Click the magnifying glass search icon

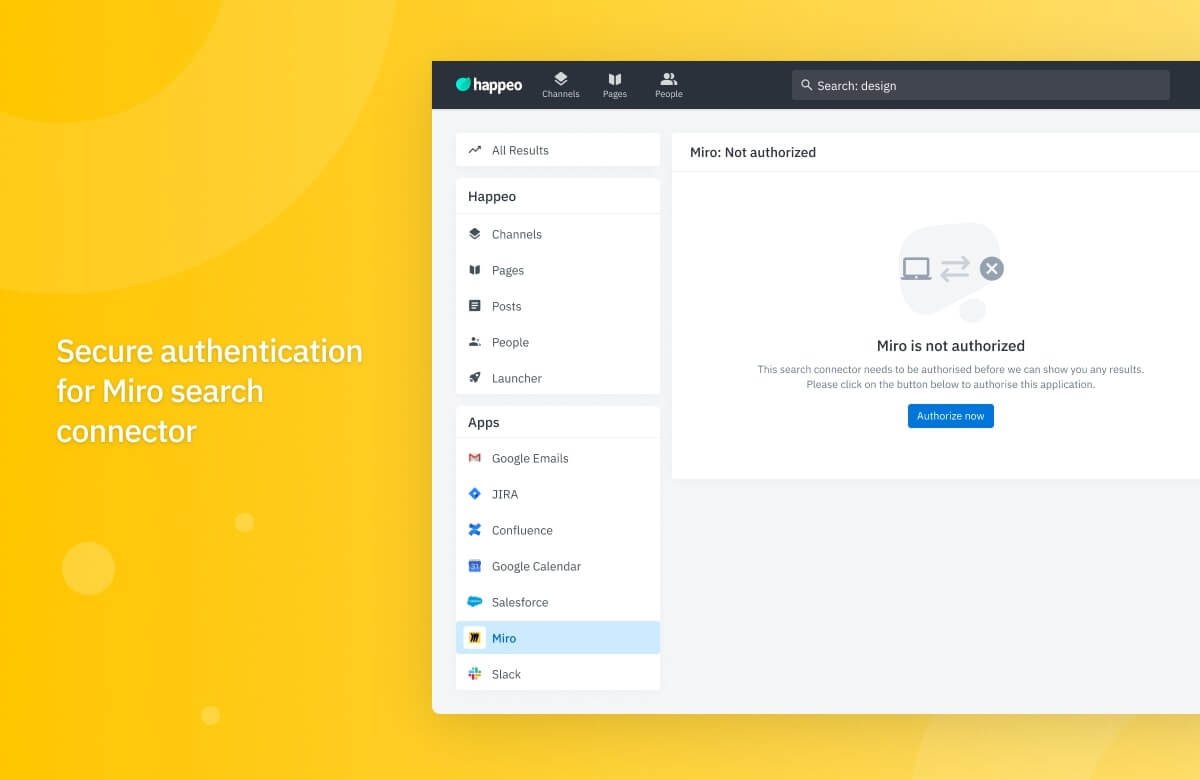(x=807, y=85)
